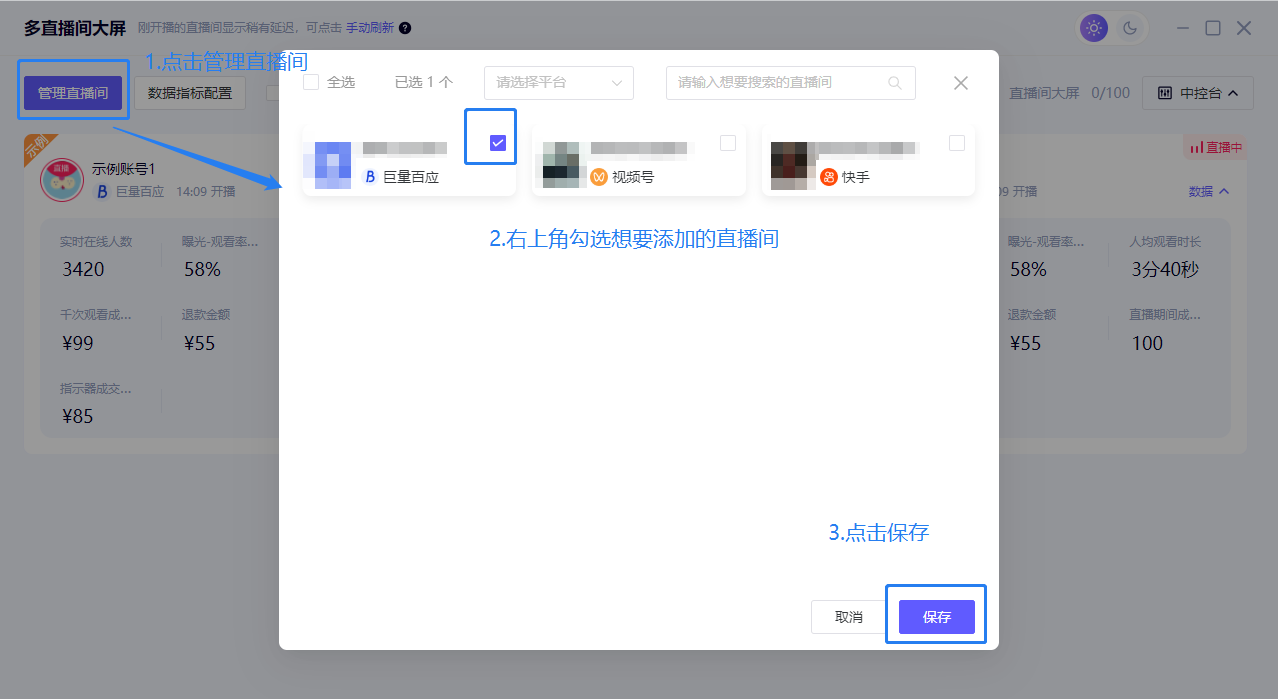This screenshot has height=699, width=1278.
Task: Click the 巨量百应 platform icon
Action: 370,177
